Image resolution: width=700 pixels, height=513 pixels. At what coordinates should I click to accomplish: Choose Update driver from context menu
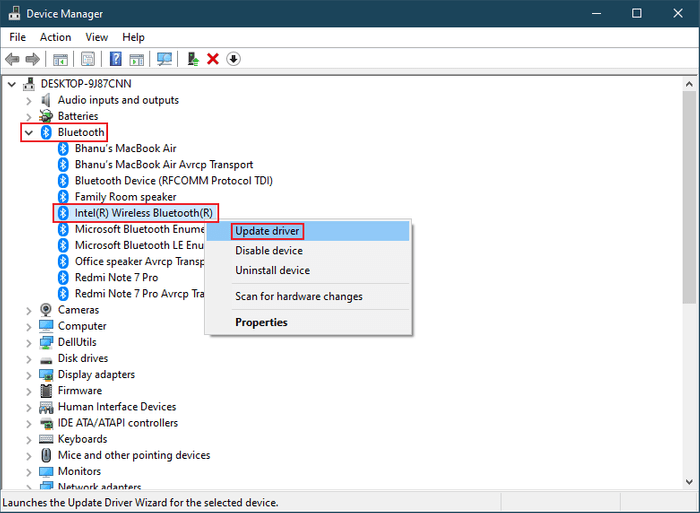308,231
